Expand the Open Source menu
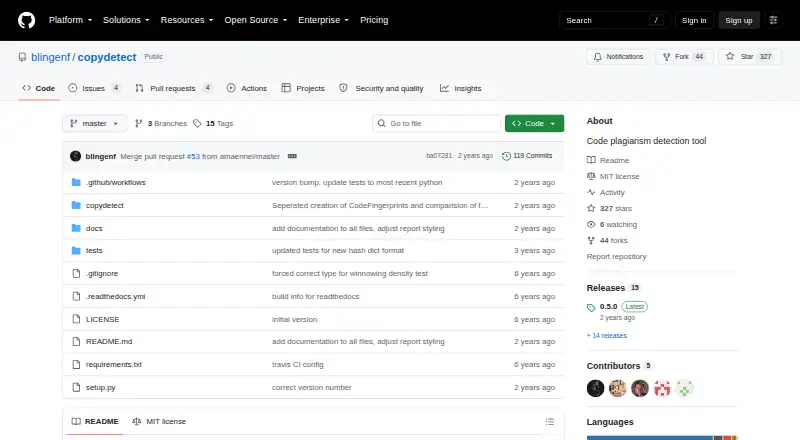Screen dimensions: 800x440 (x=256, y=20)
